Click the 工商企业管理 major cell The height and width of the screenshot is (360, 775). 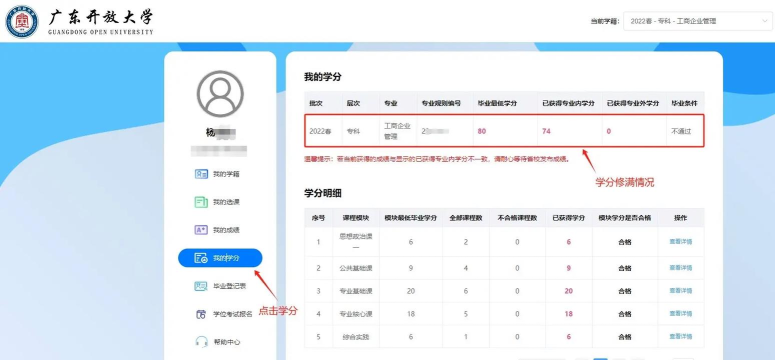(x=397, y=131)
